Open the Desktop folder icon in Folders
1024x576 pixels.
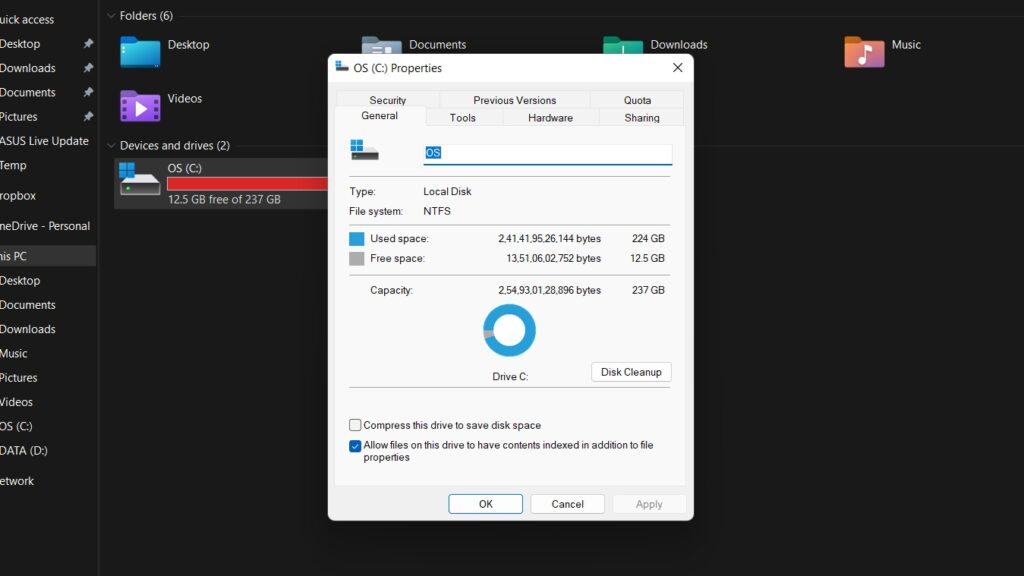tap(140, 52)
